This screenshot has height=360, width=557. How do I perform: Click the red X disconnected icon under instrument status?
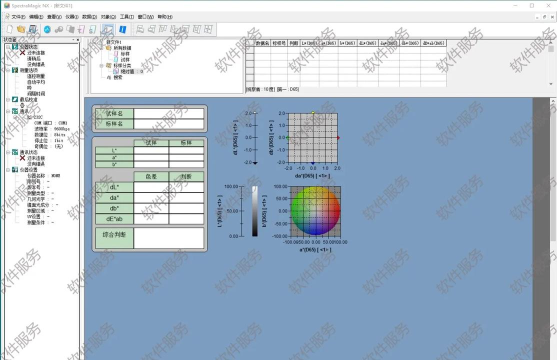pos(22,53)
